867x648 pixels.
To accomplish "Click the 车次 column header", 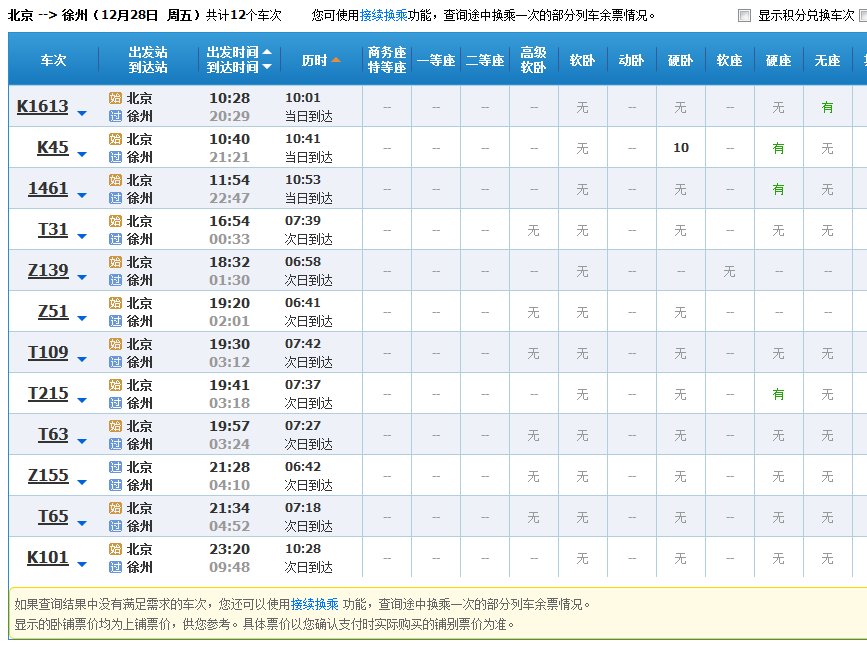I will pyautogui.click(x=53, y=59).
